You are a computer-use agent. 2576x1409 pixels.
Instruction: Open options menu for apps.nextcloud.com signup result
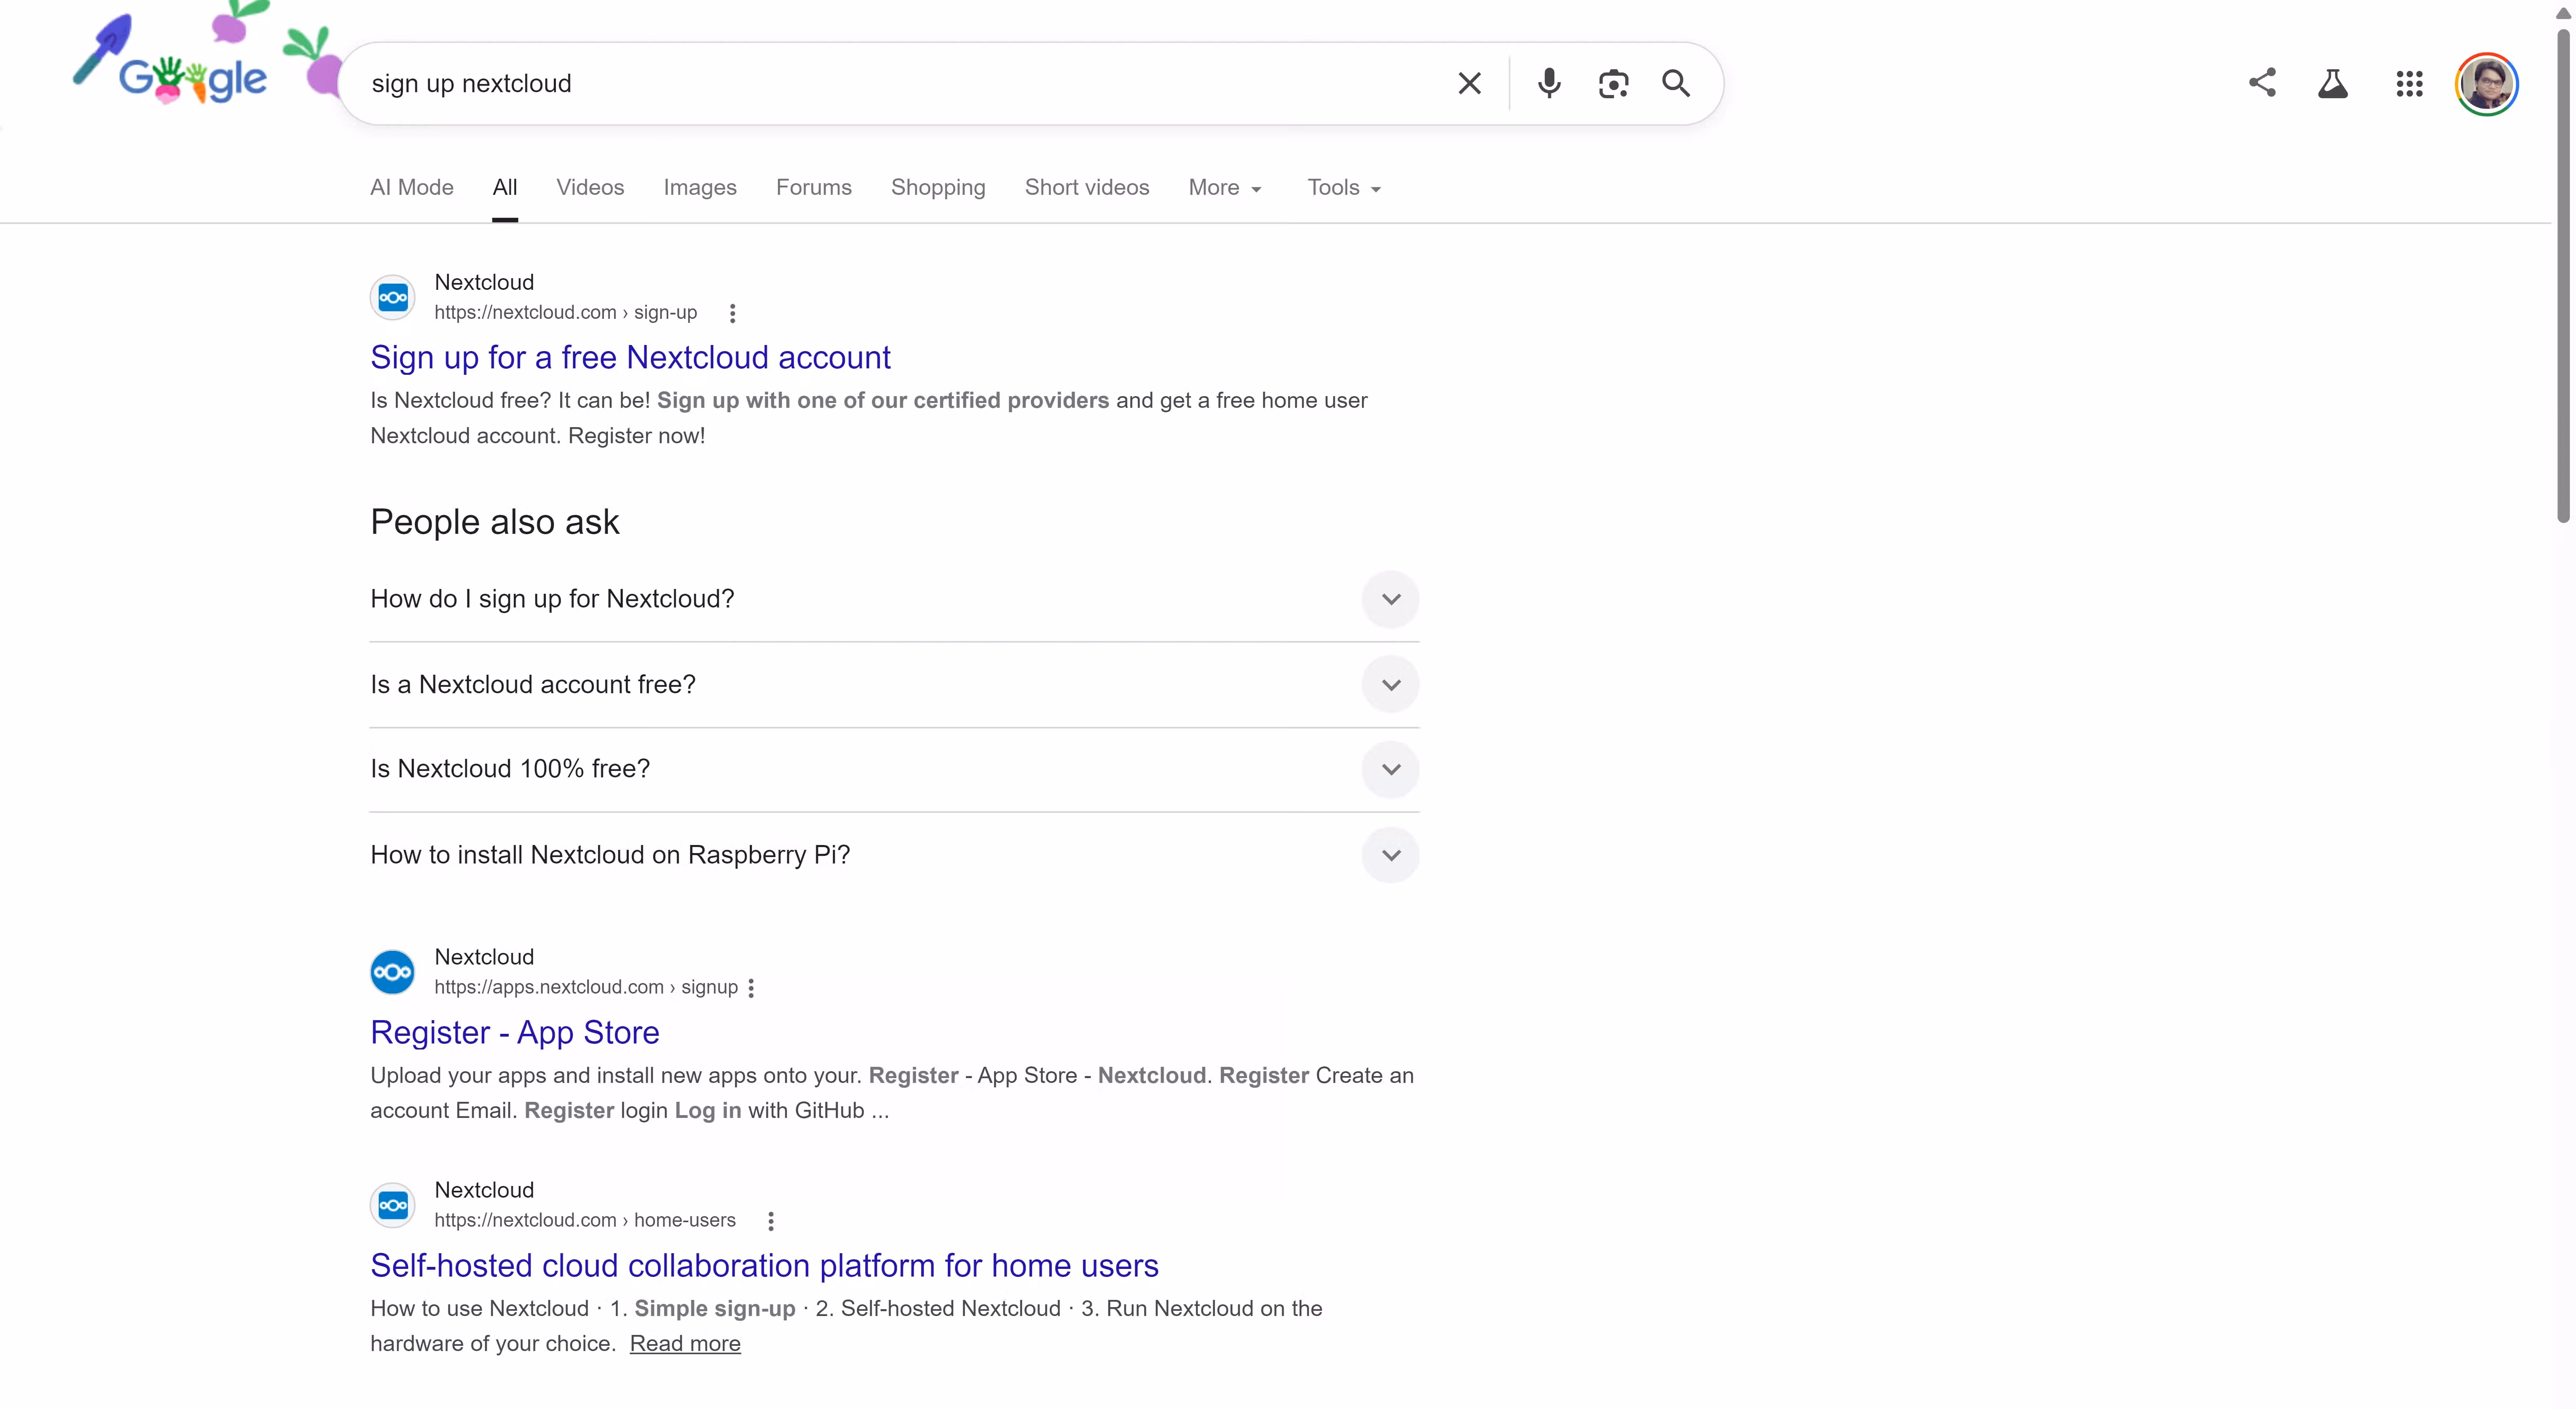pos(751,988)
